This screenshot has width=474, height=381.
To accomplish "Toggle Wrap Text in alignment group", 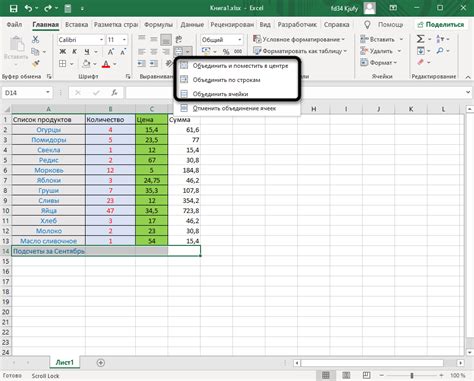I will click(179, 40).
